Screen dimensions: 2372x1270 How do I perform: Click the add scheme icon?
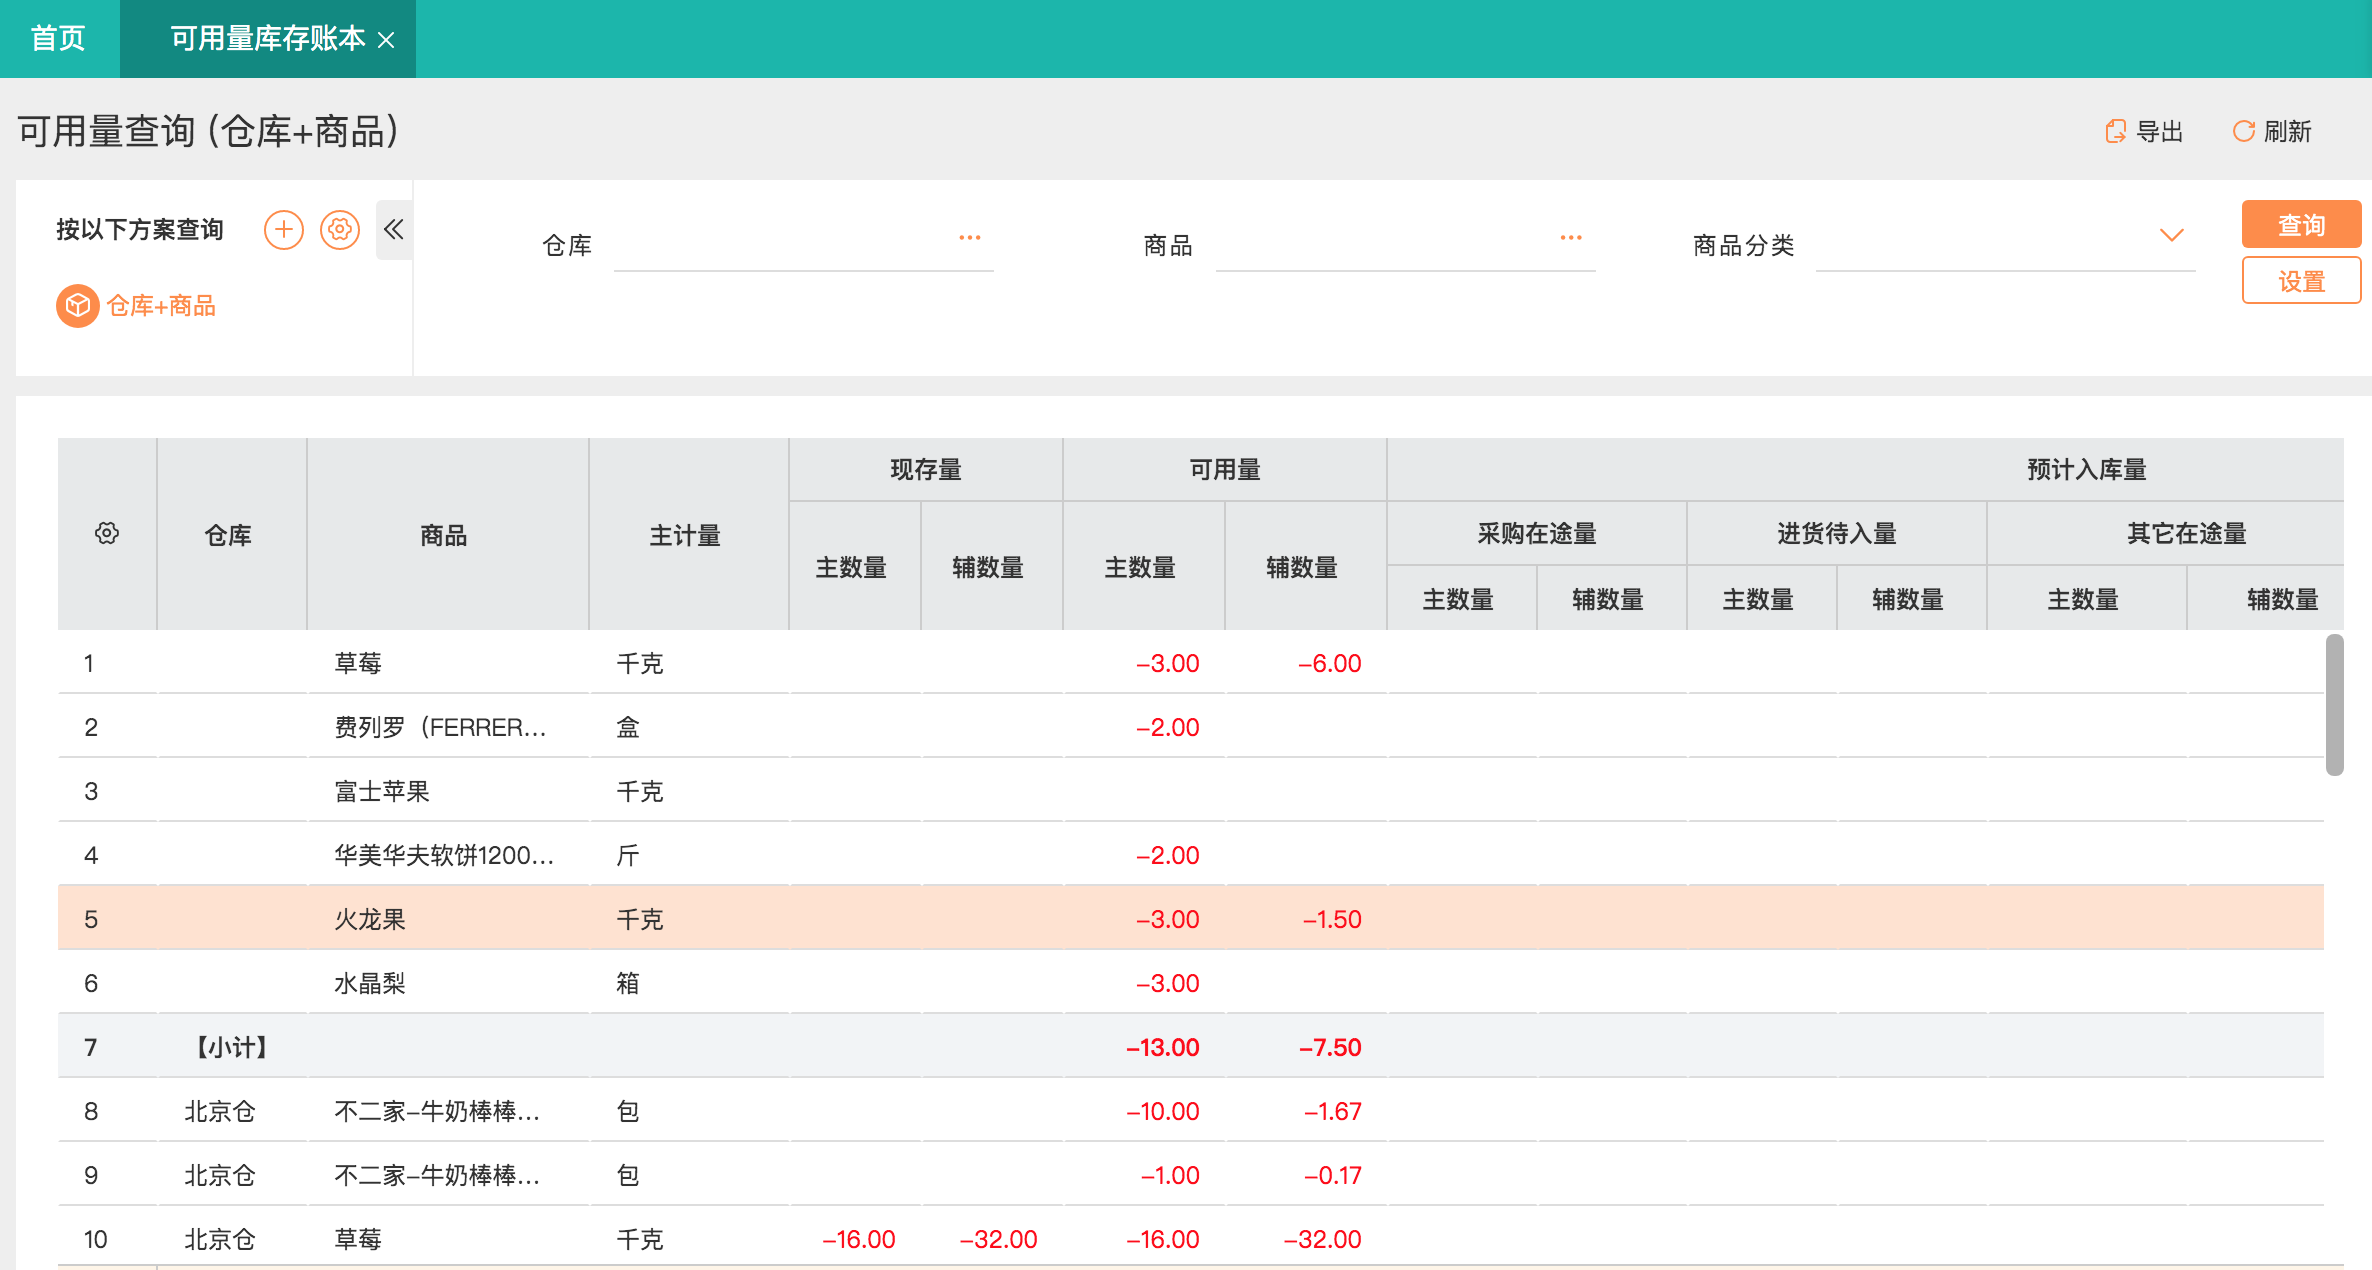[282, 230]
